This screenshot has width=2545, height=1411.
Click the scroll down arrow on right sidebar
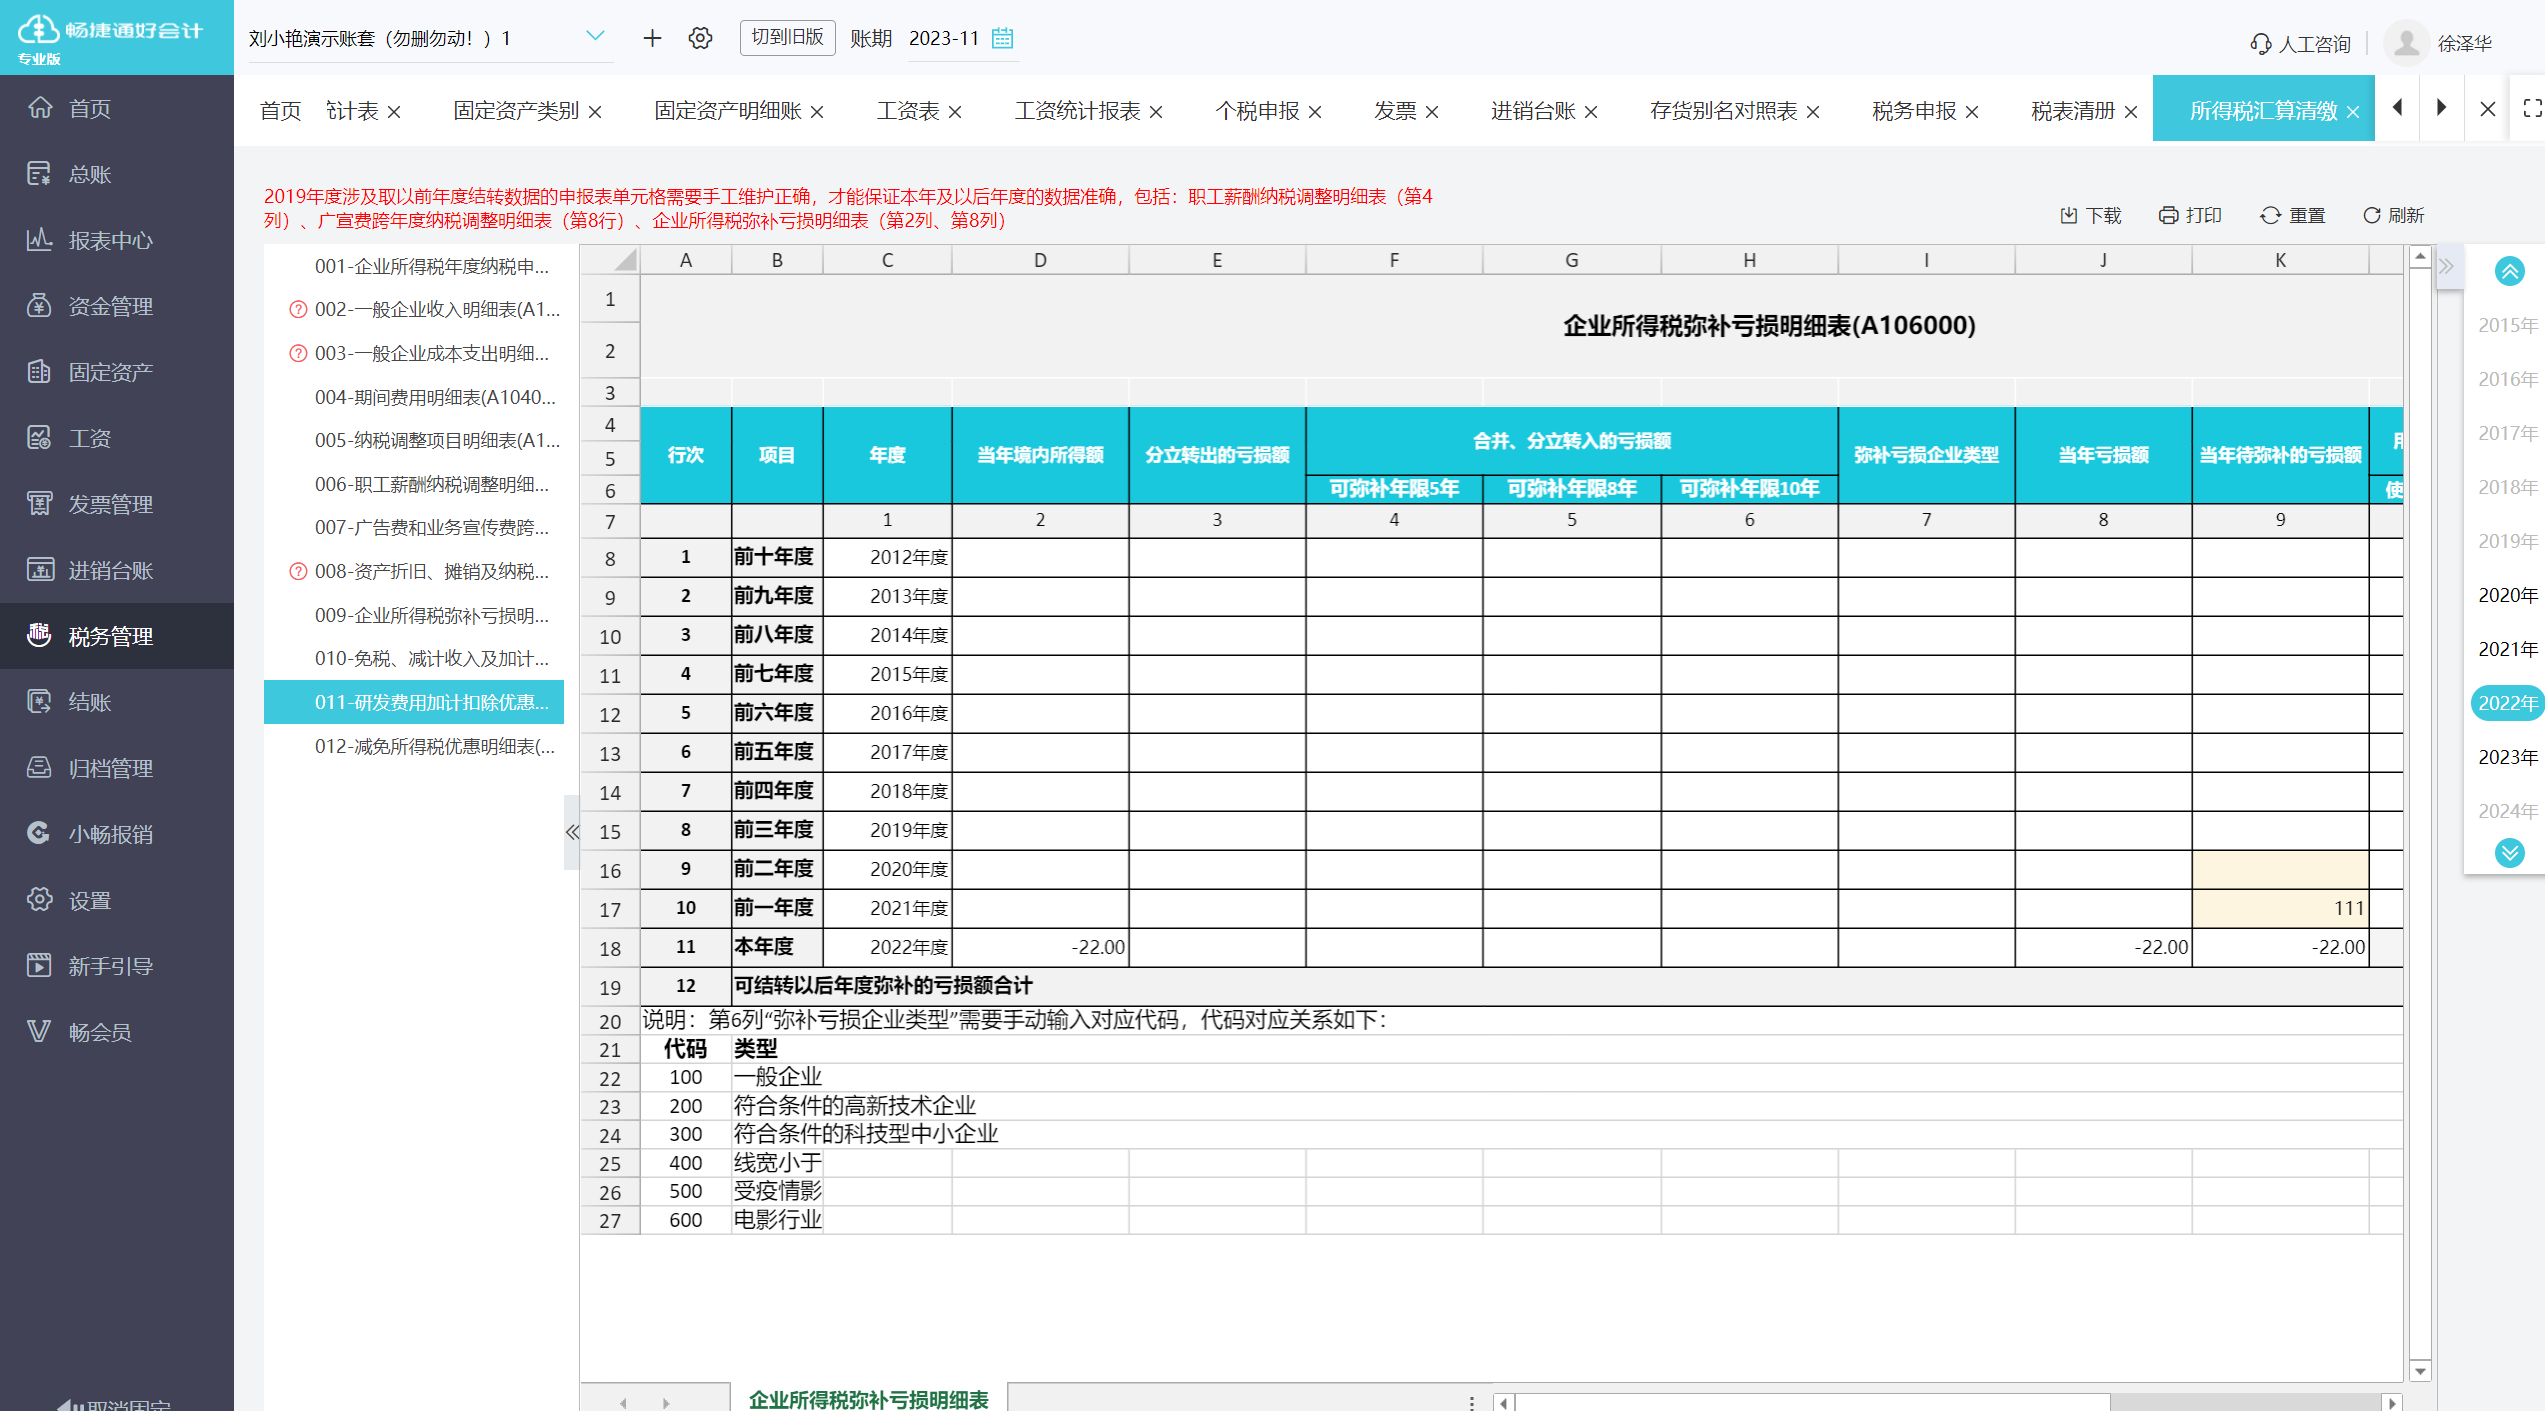pyautogui.click(x=2509, y=853)
